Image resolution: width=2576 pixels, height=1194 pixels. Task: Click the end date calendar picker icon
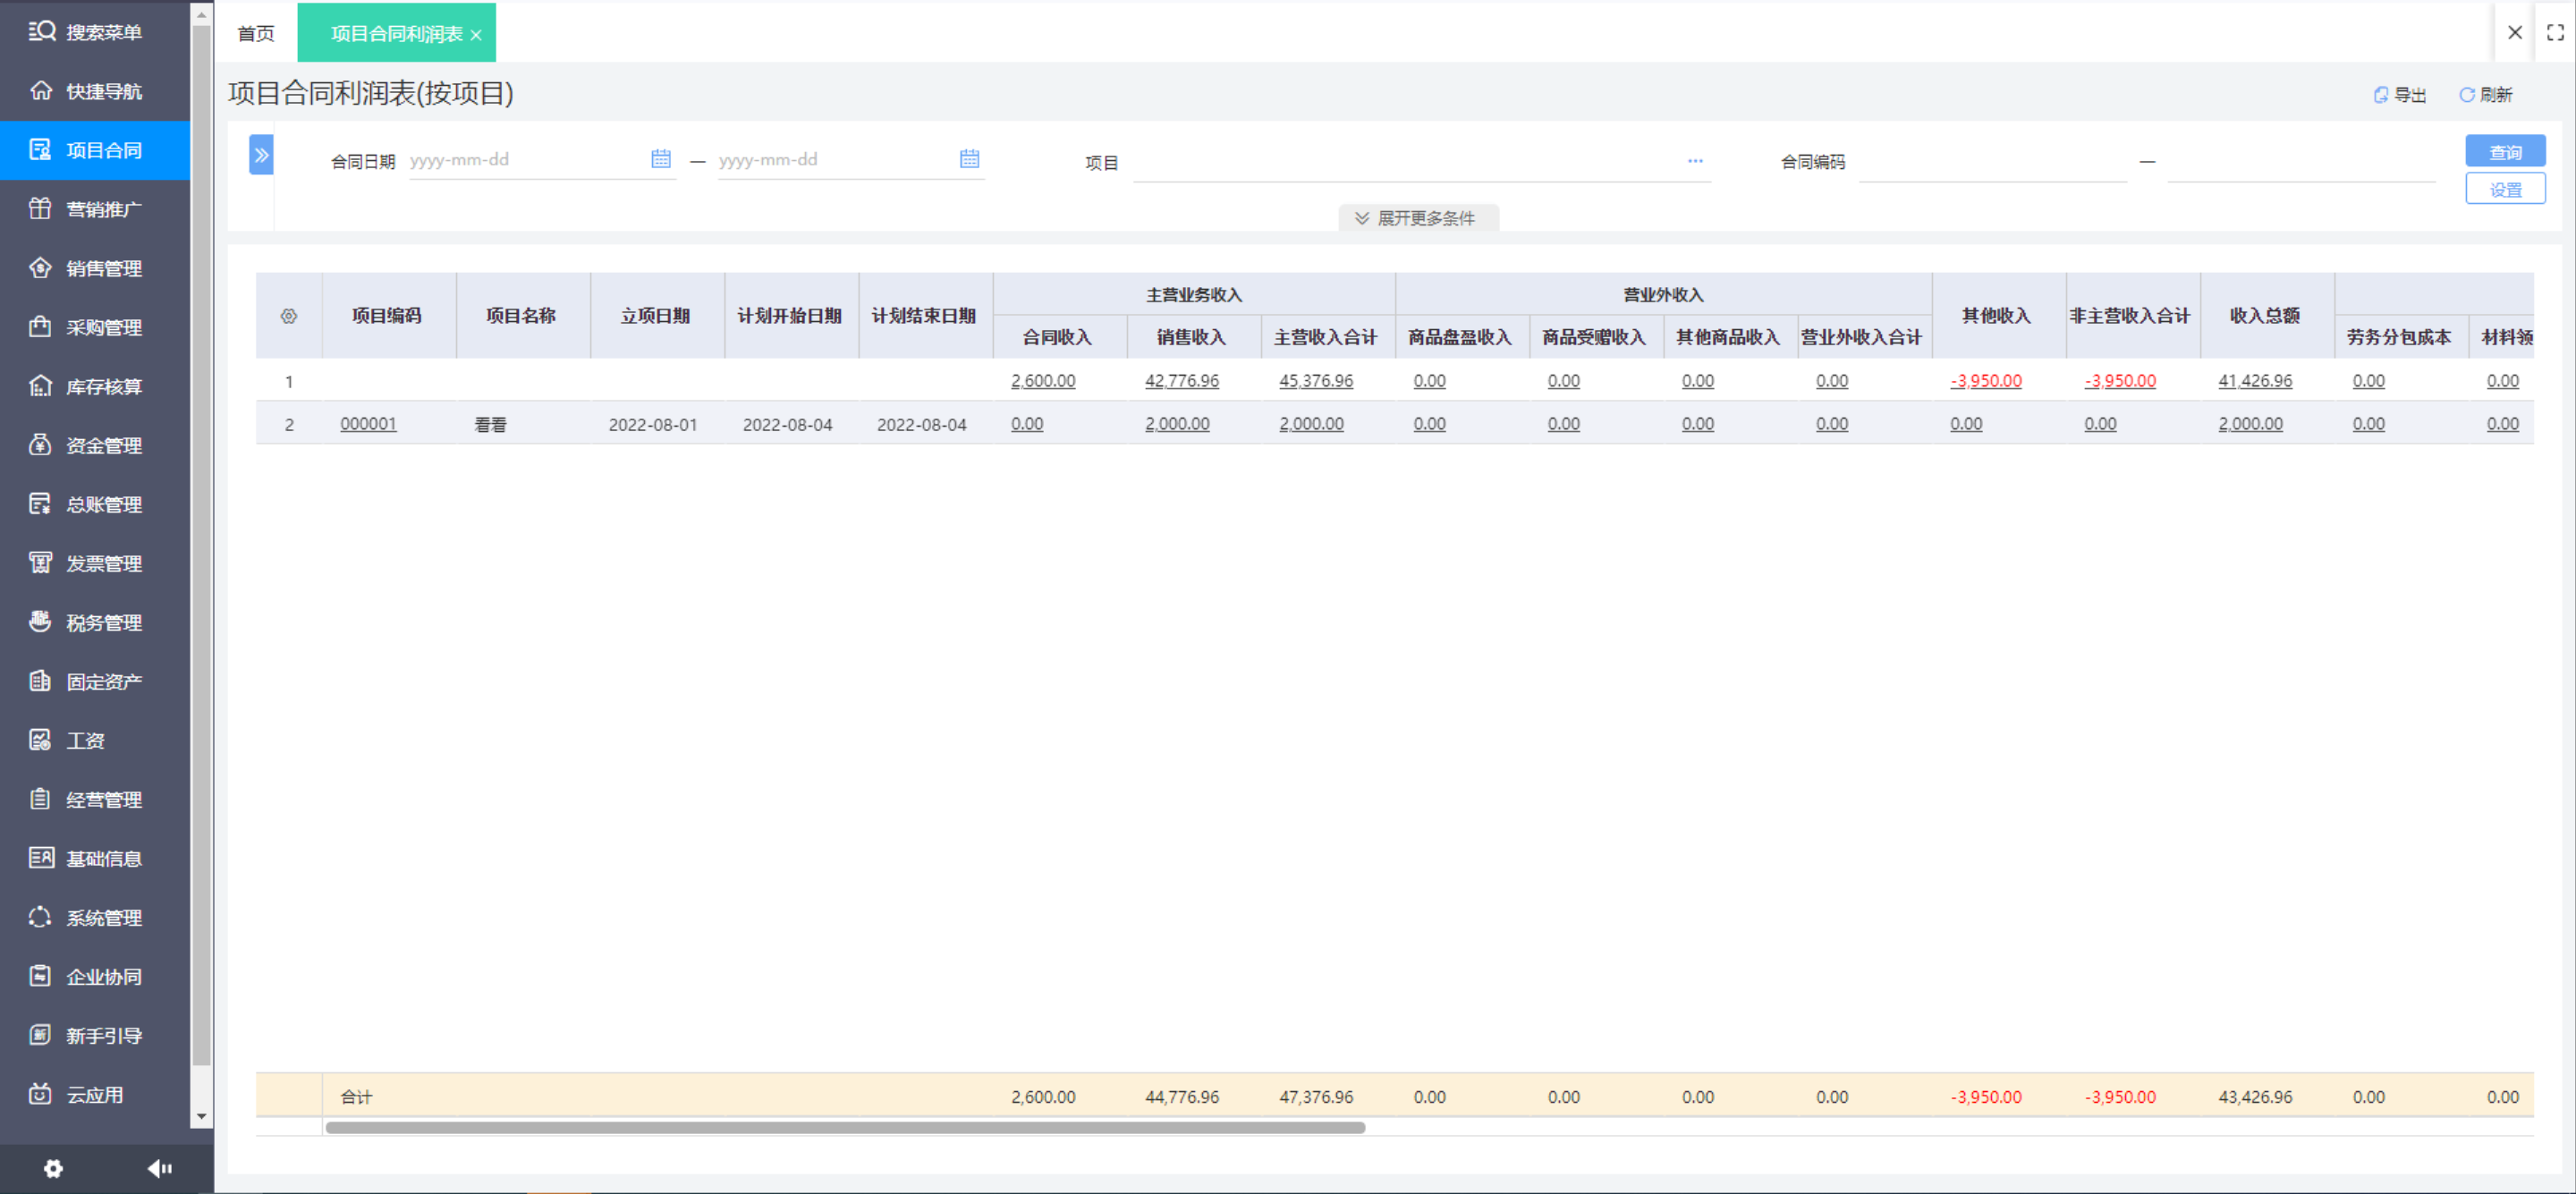tap(970, 159)
